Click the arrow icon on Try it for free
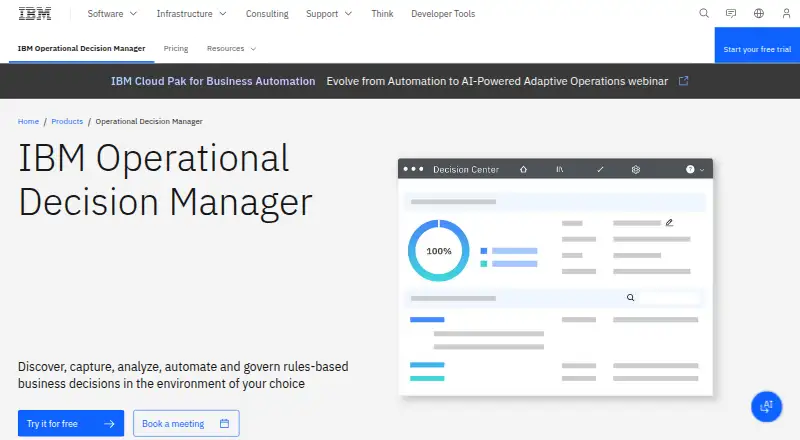The height and width of the screenshot is (440, 800). 109,424
